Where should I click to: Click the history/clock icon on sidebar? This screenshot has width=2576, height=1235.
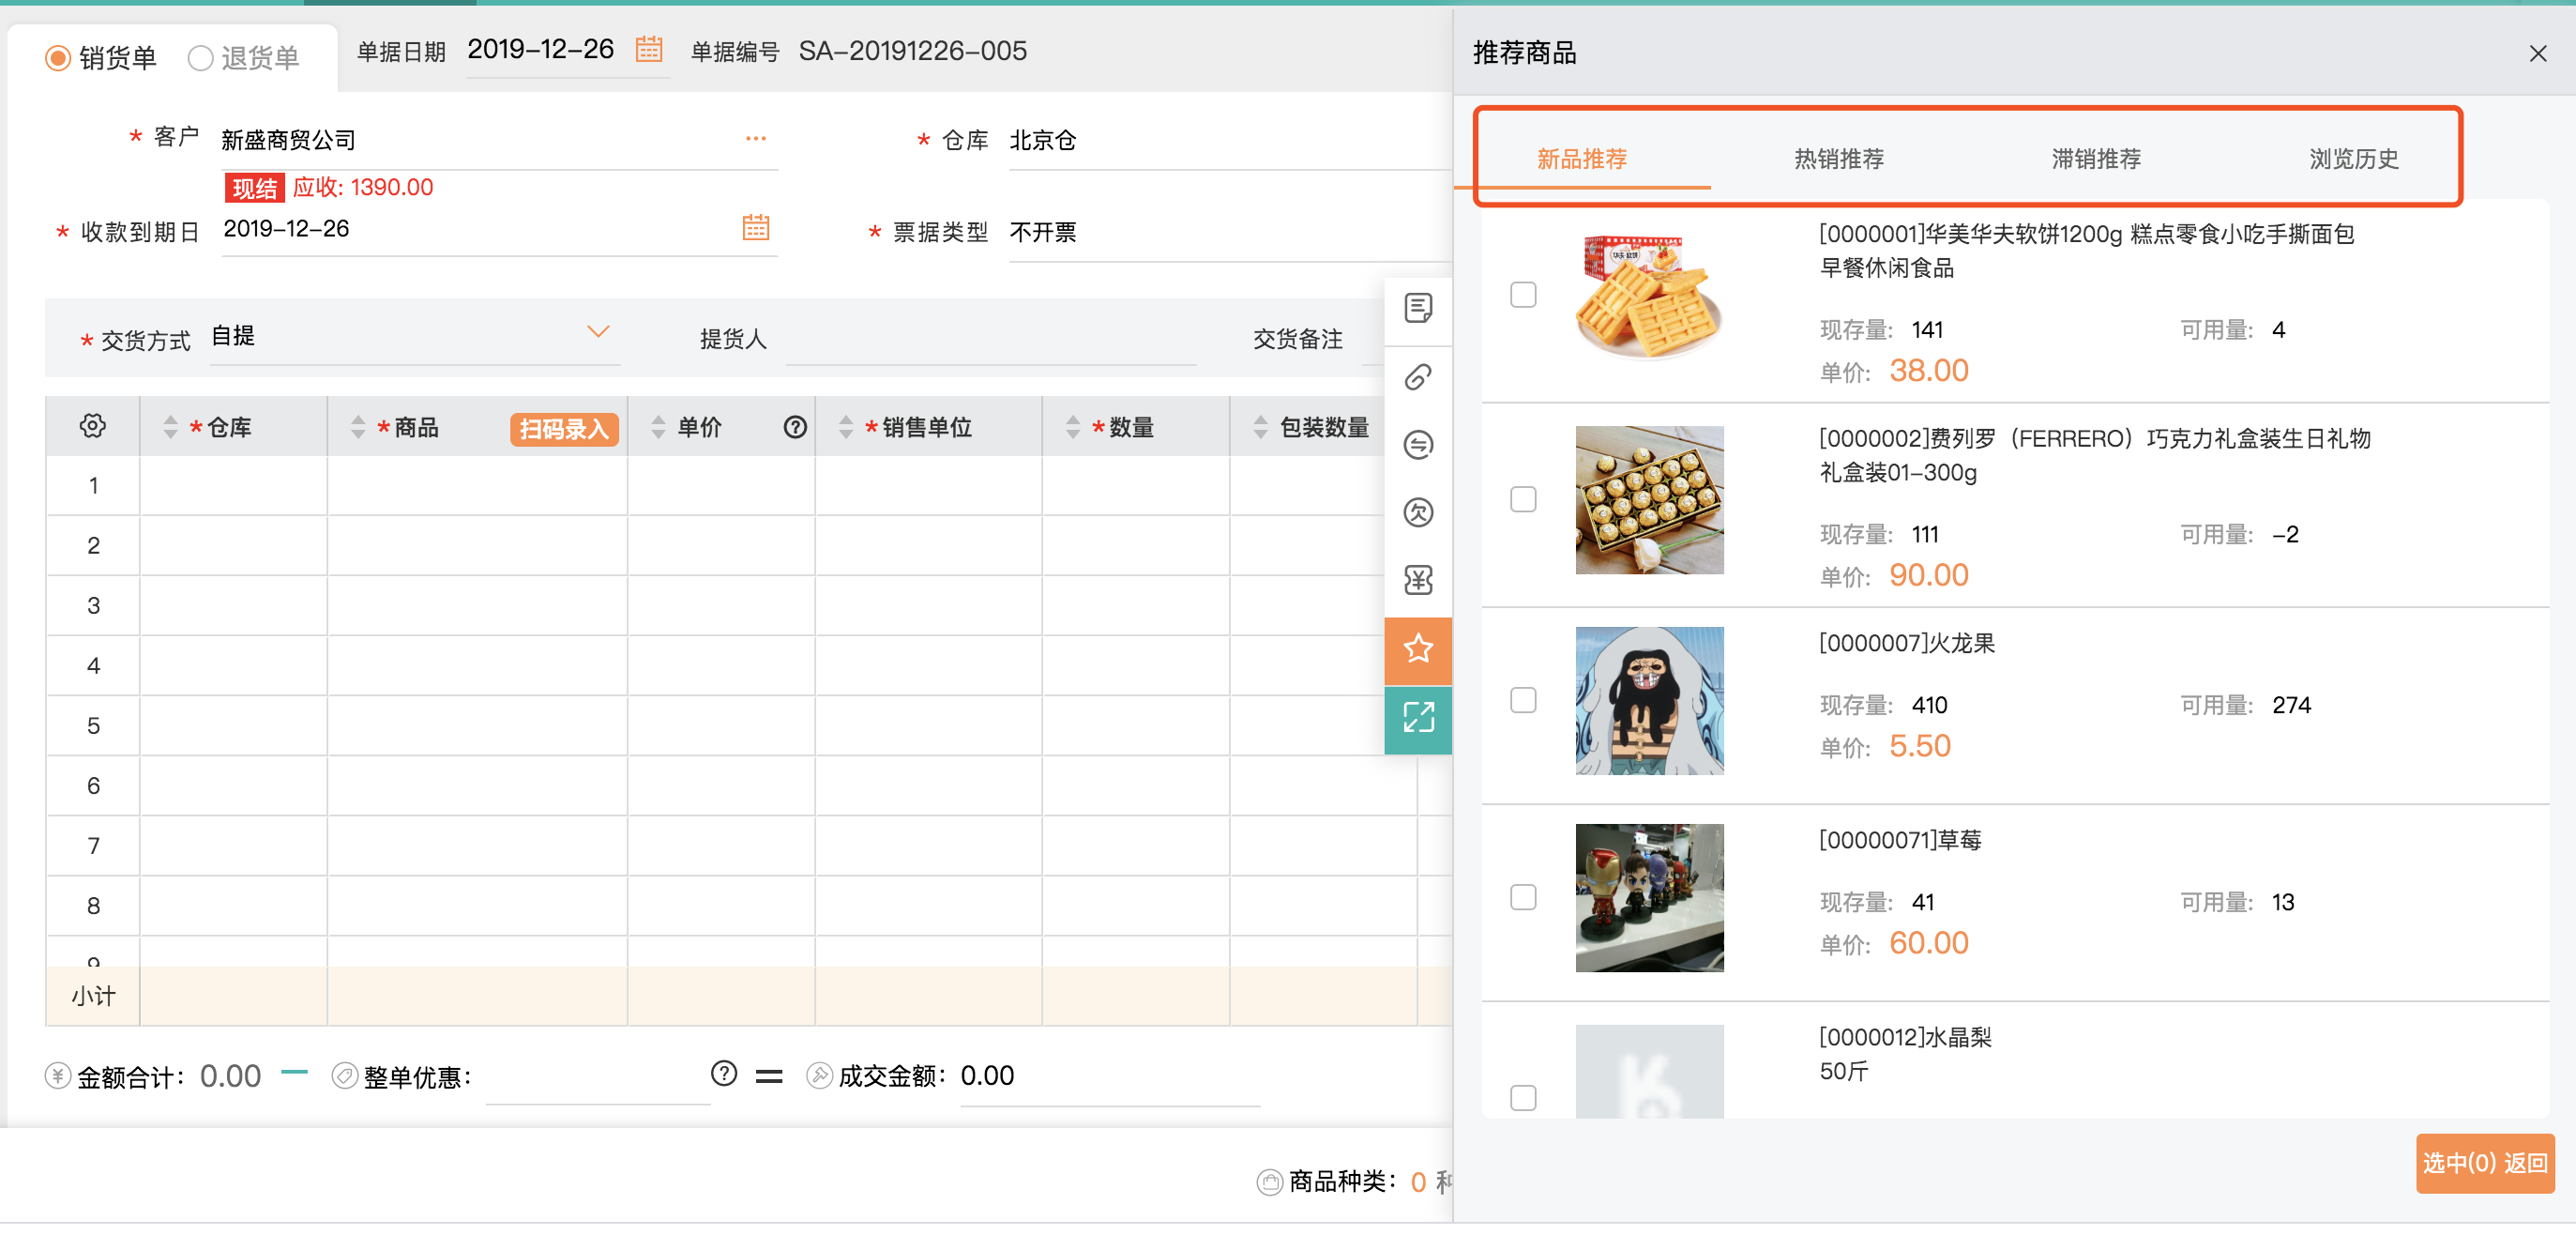(1417, 446)
